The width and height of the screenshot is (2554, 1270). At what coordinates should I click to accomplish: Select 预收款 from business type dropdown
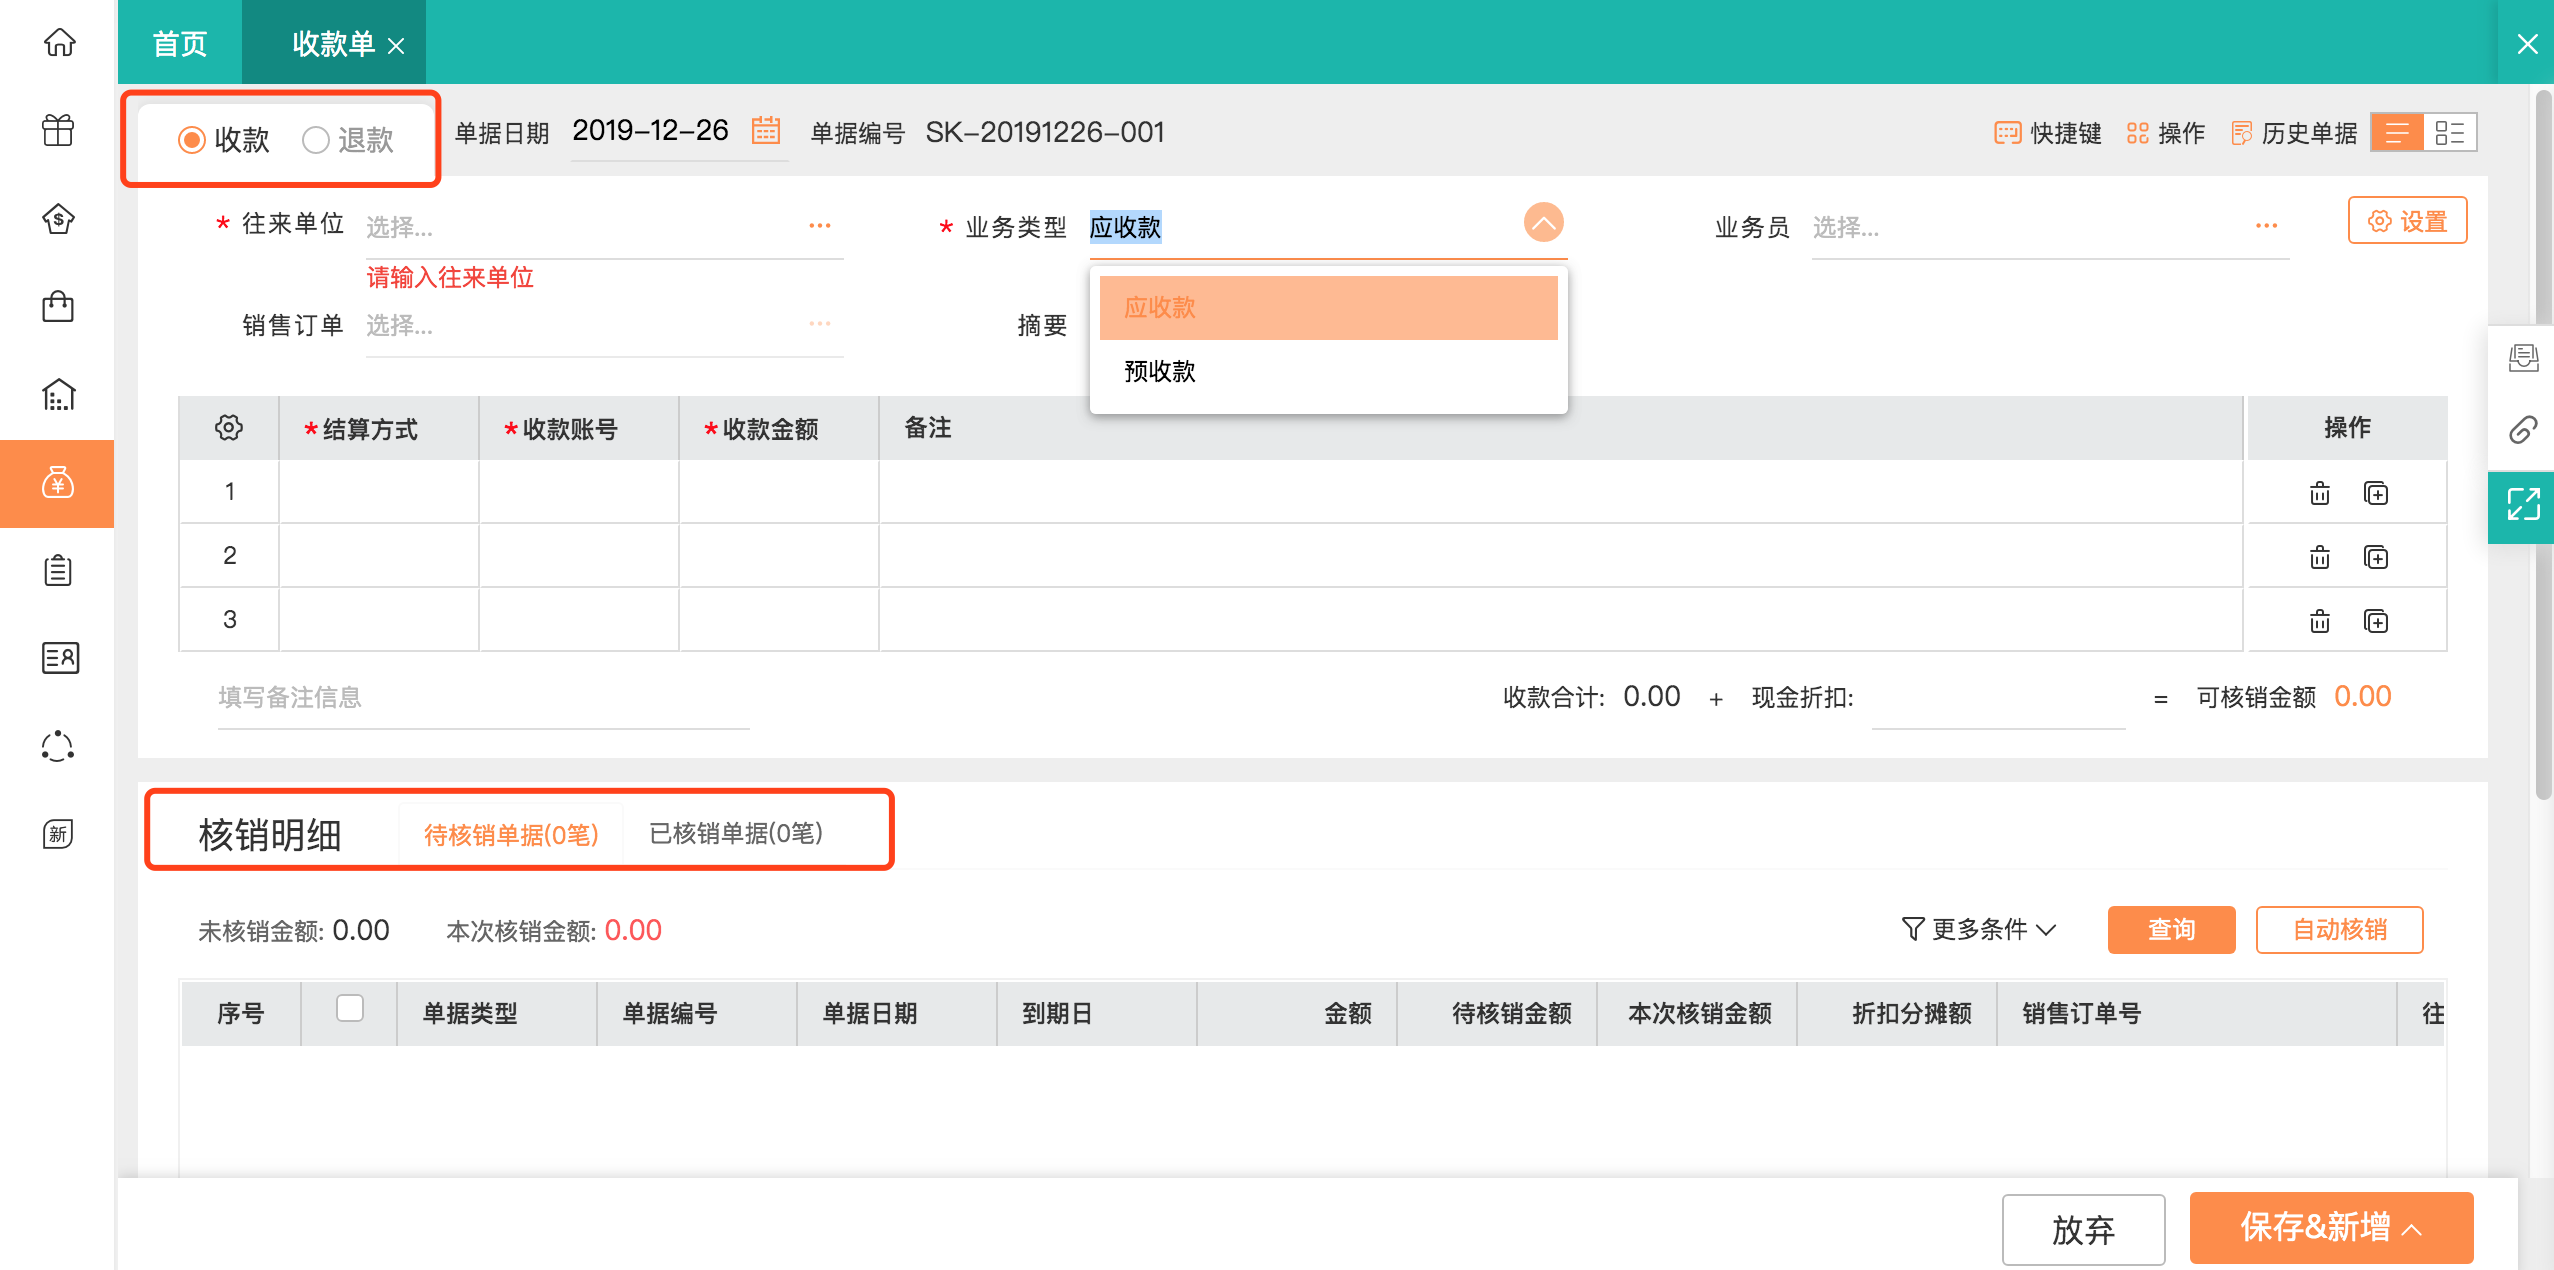click(1161, 373)
